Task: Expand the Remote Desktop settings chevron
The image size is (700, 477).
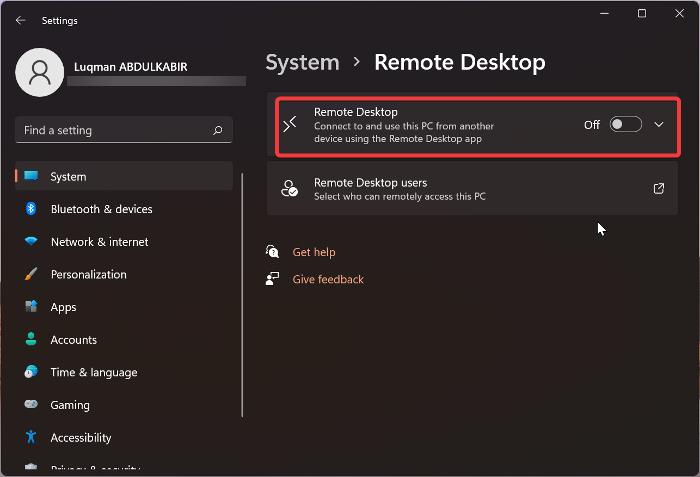Action: (x=658, y=125)
